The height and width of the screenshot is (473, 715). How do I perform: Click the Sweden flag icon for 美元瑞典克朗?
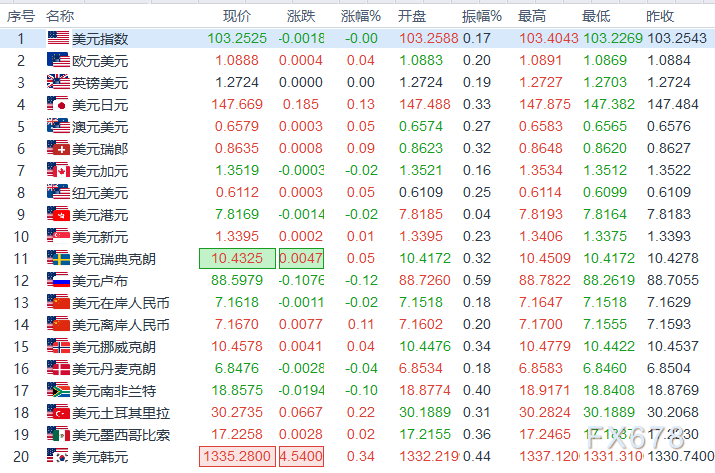point(58,258)
